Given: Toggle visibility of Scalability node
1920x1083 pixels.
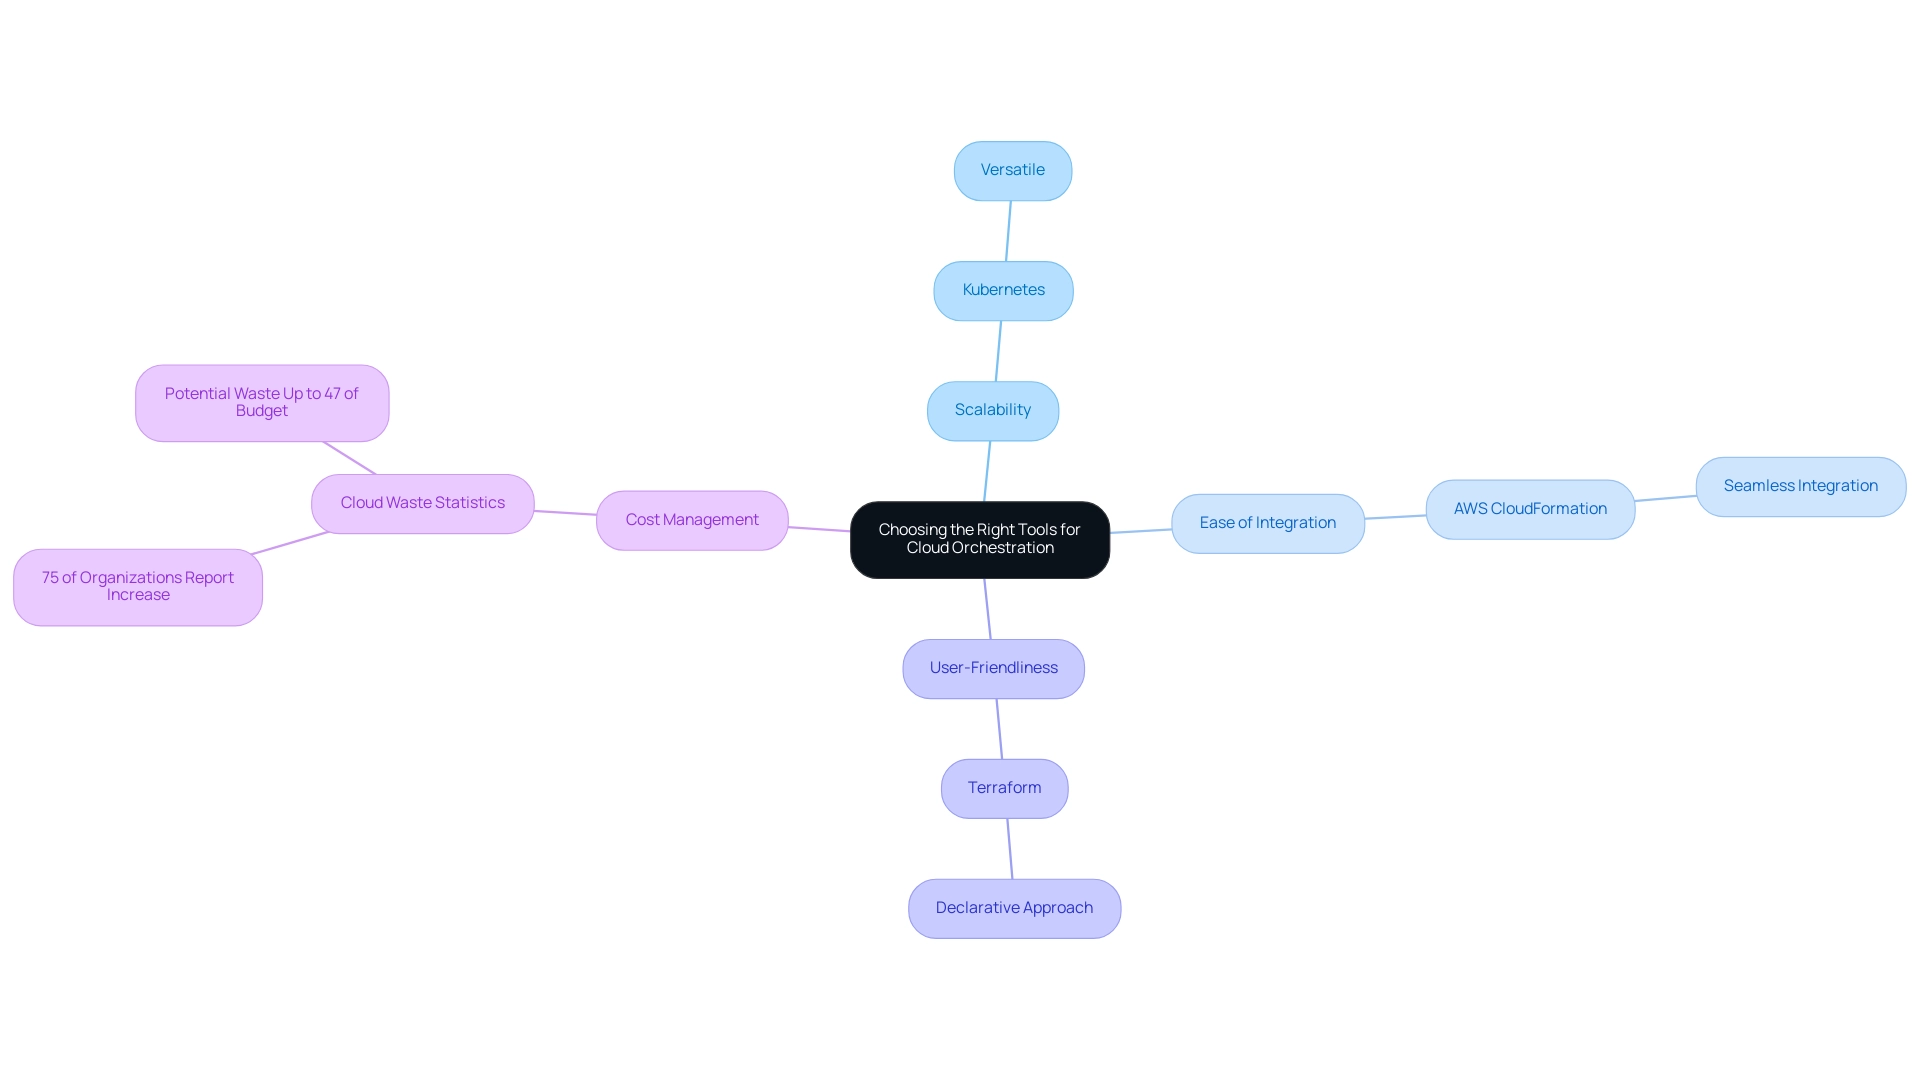Looking at the screenshot, I should pos(992,408).
